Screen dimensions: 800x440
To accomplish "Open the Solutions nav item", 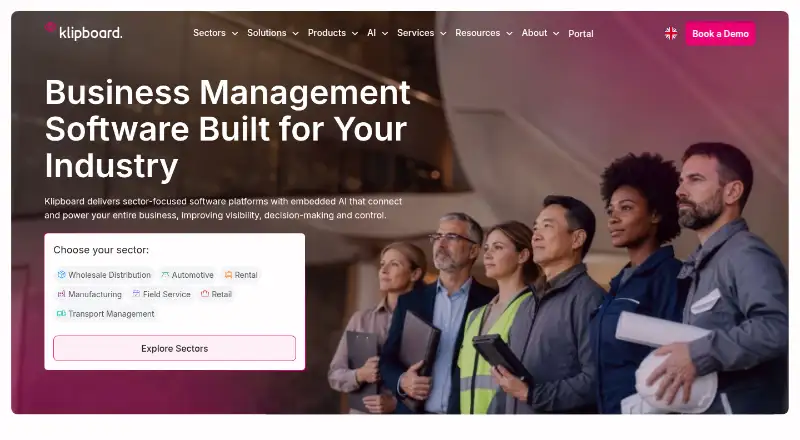I will 267,33.
